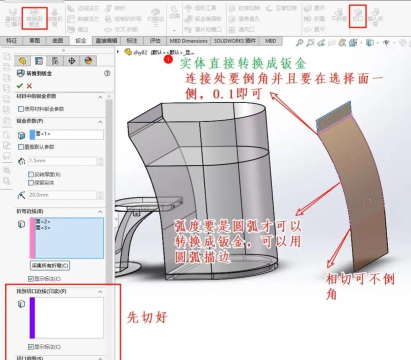Switch to the Surfaces (曲面) tab
Screen dimensions: 411x360
(x=58, y=41)
